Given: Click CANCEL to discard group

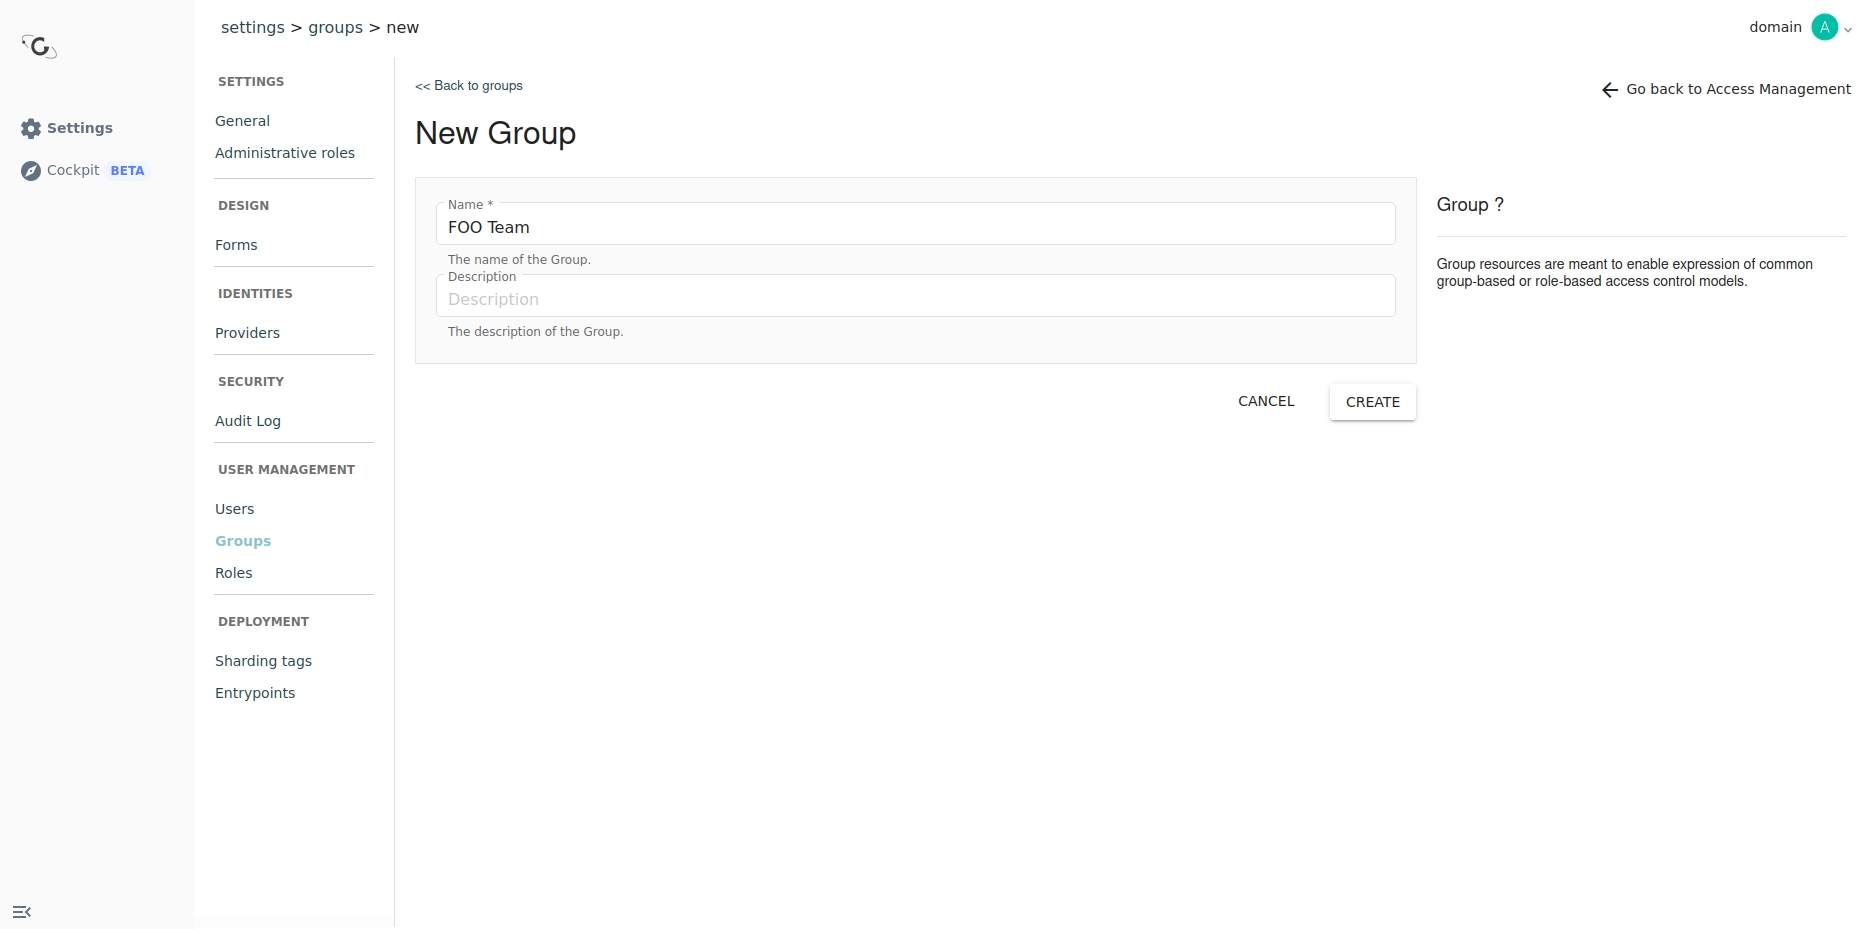Looking at the screenshot, I should [1265, 401].
